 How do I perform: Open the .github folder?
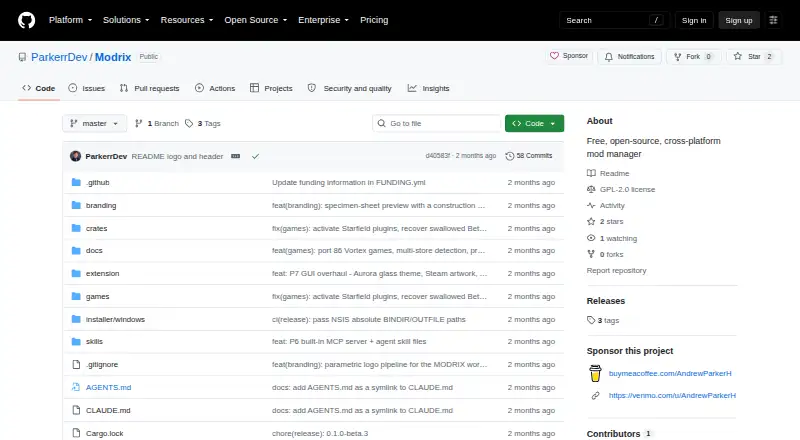coord(97,182)
